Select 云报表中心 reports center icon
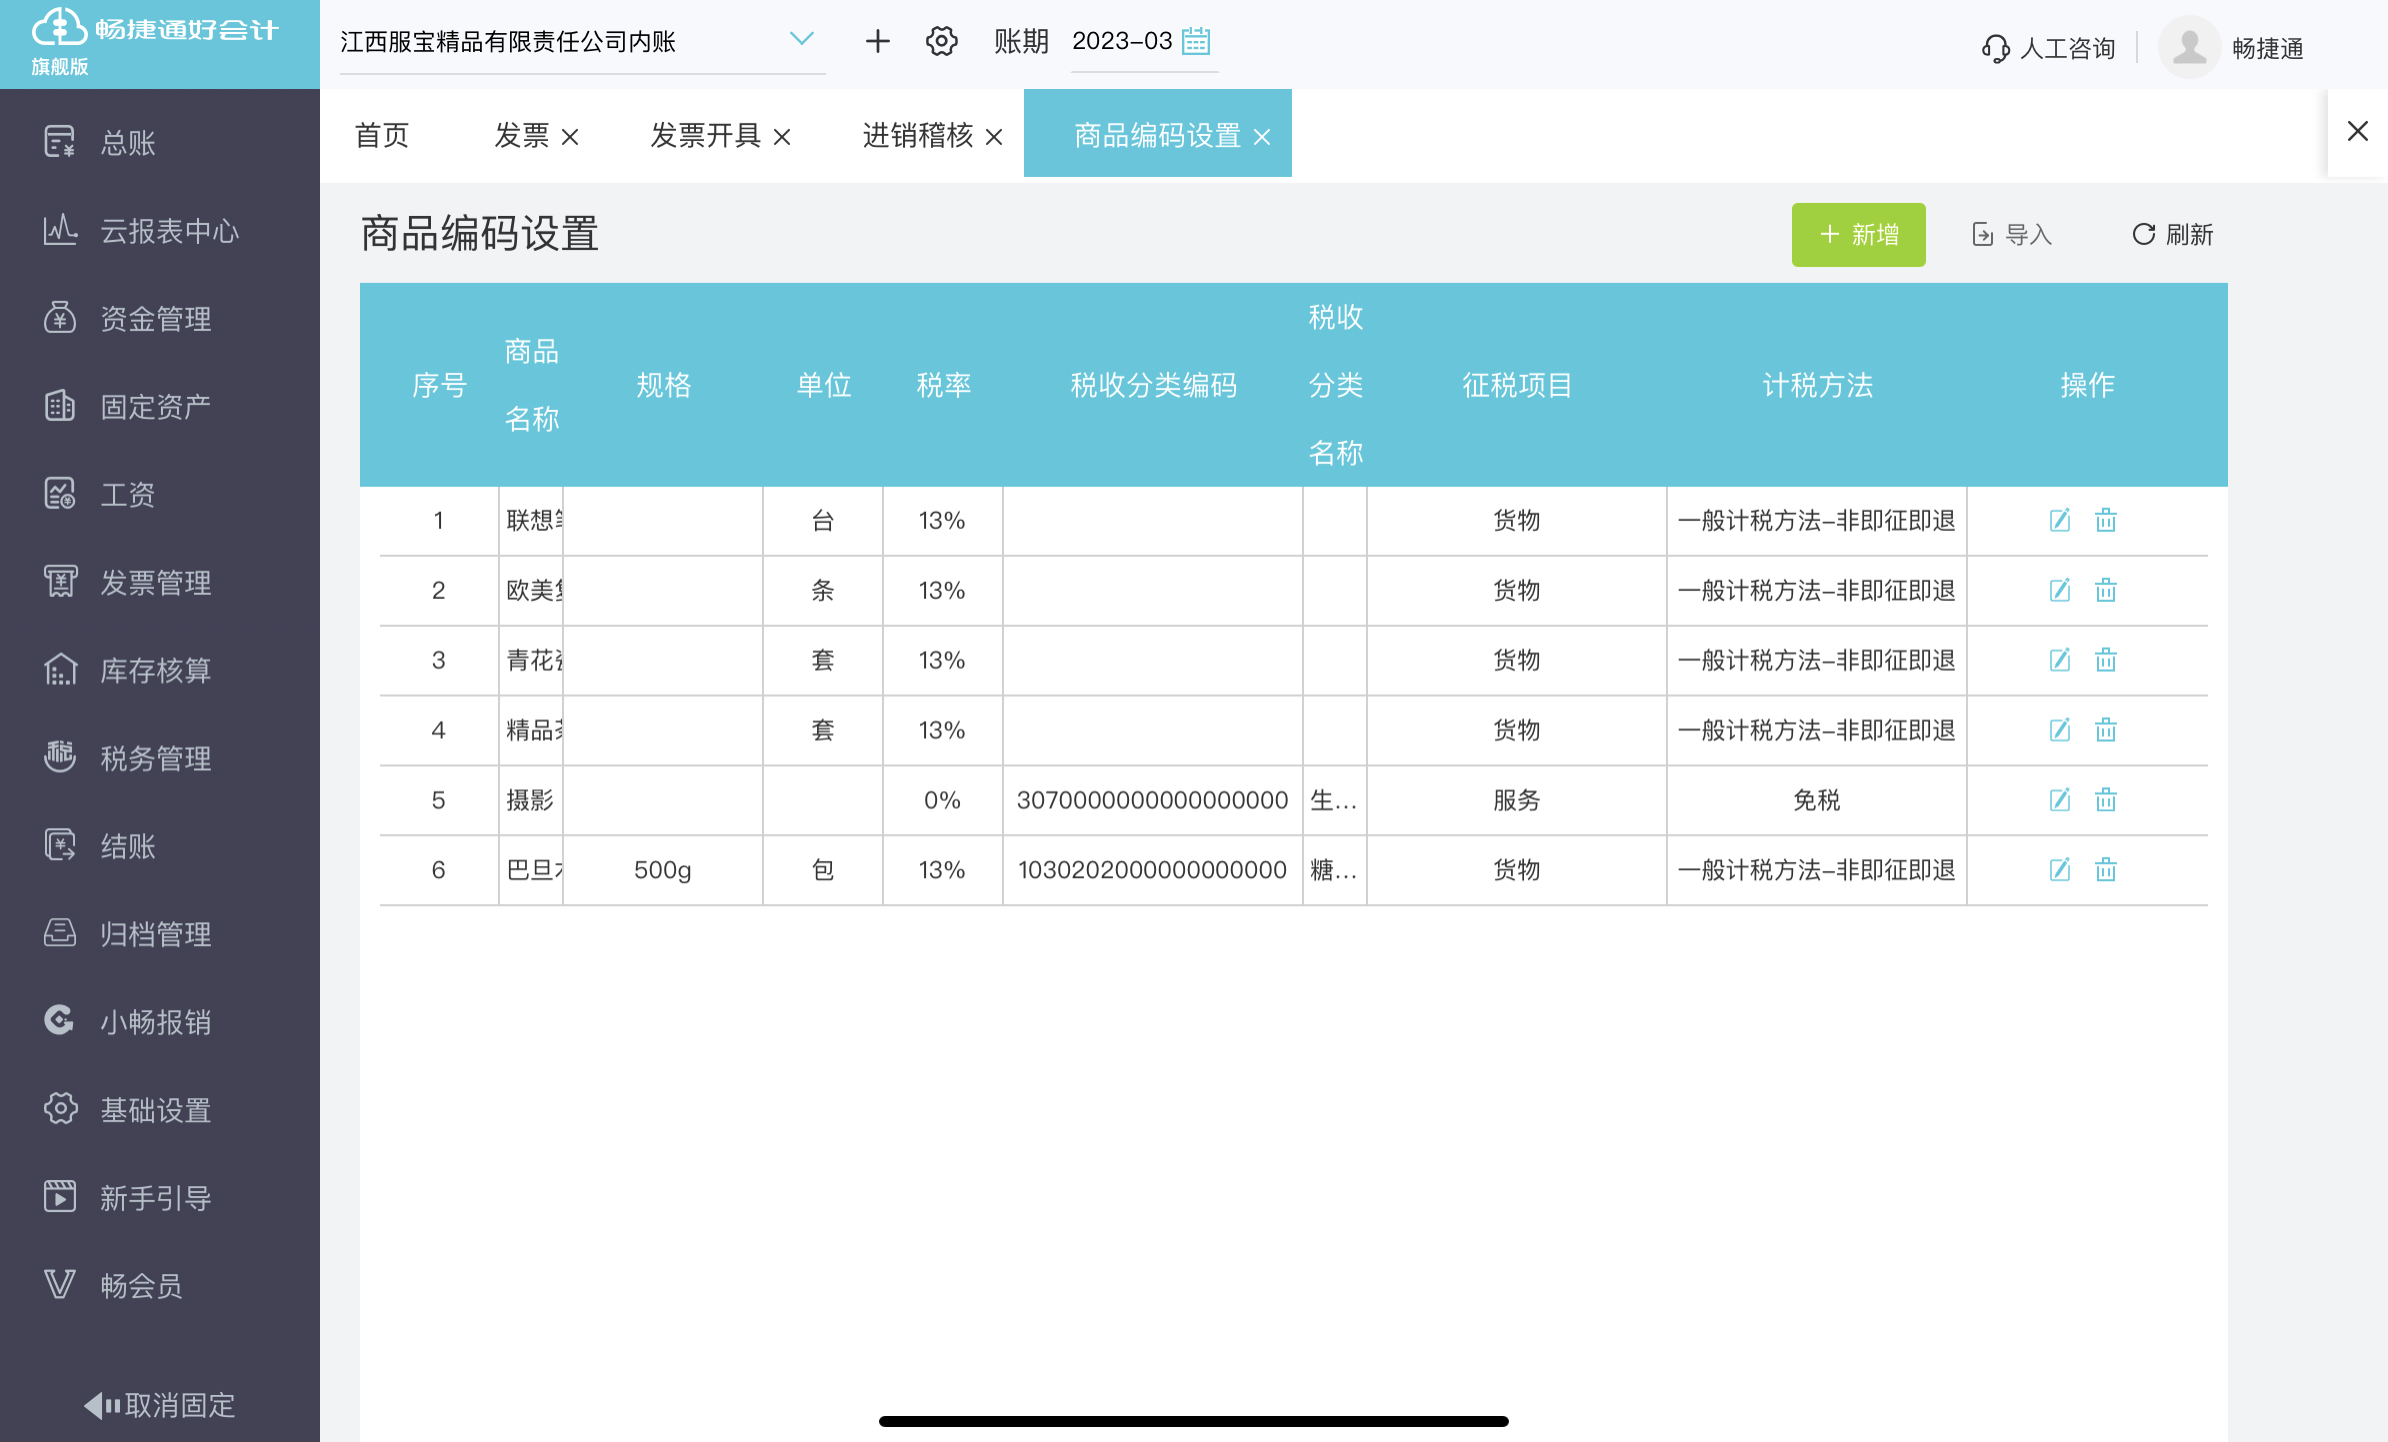 pyautogui.click(x=61, y=229)
